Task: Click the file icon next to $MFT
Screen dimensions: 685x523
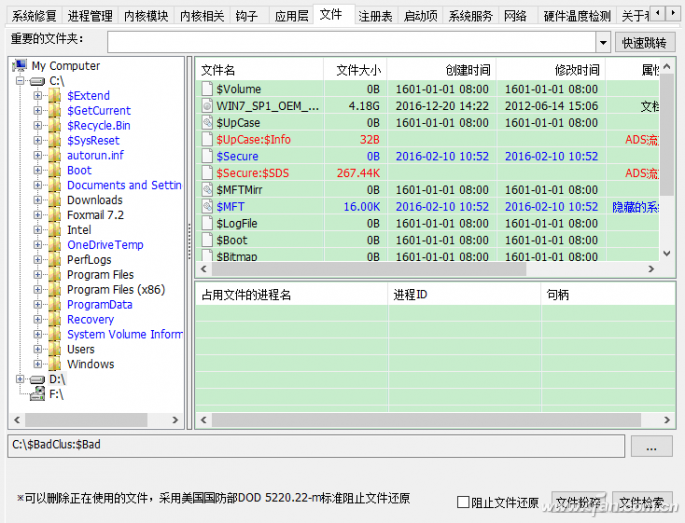Action: coord(207,208)
